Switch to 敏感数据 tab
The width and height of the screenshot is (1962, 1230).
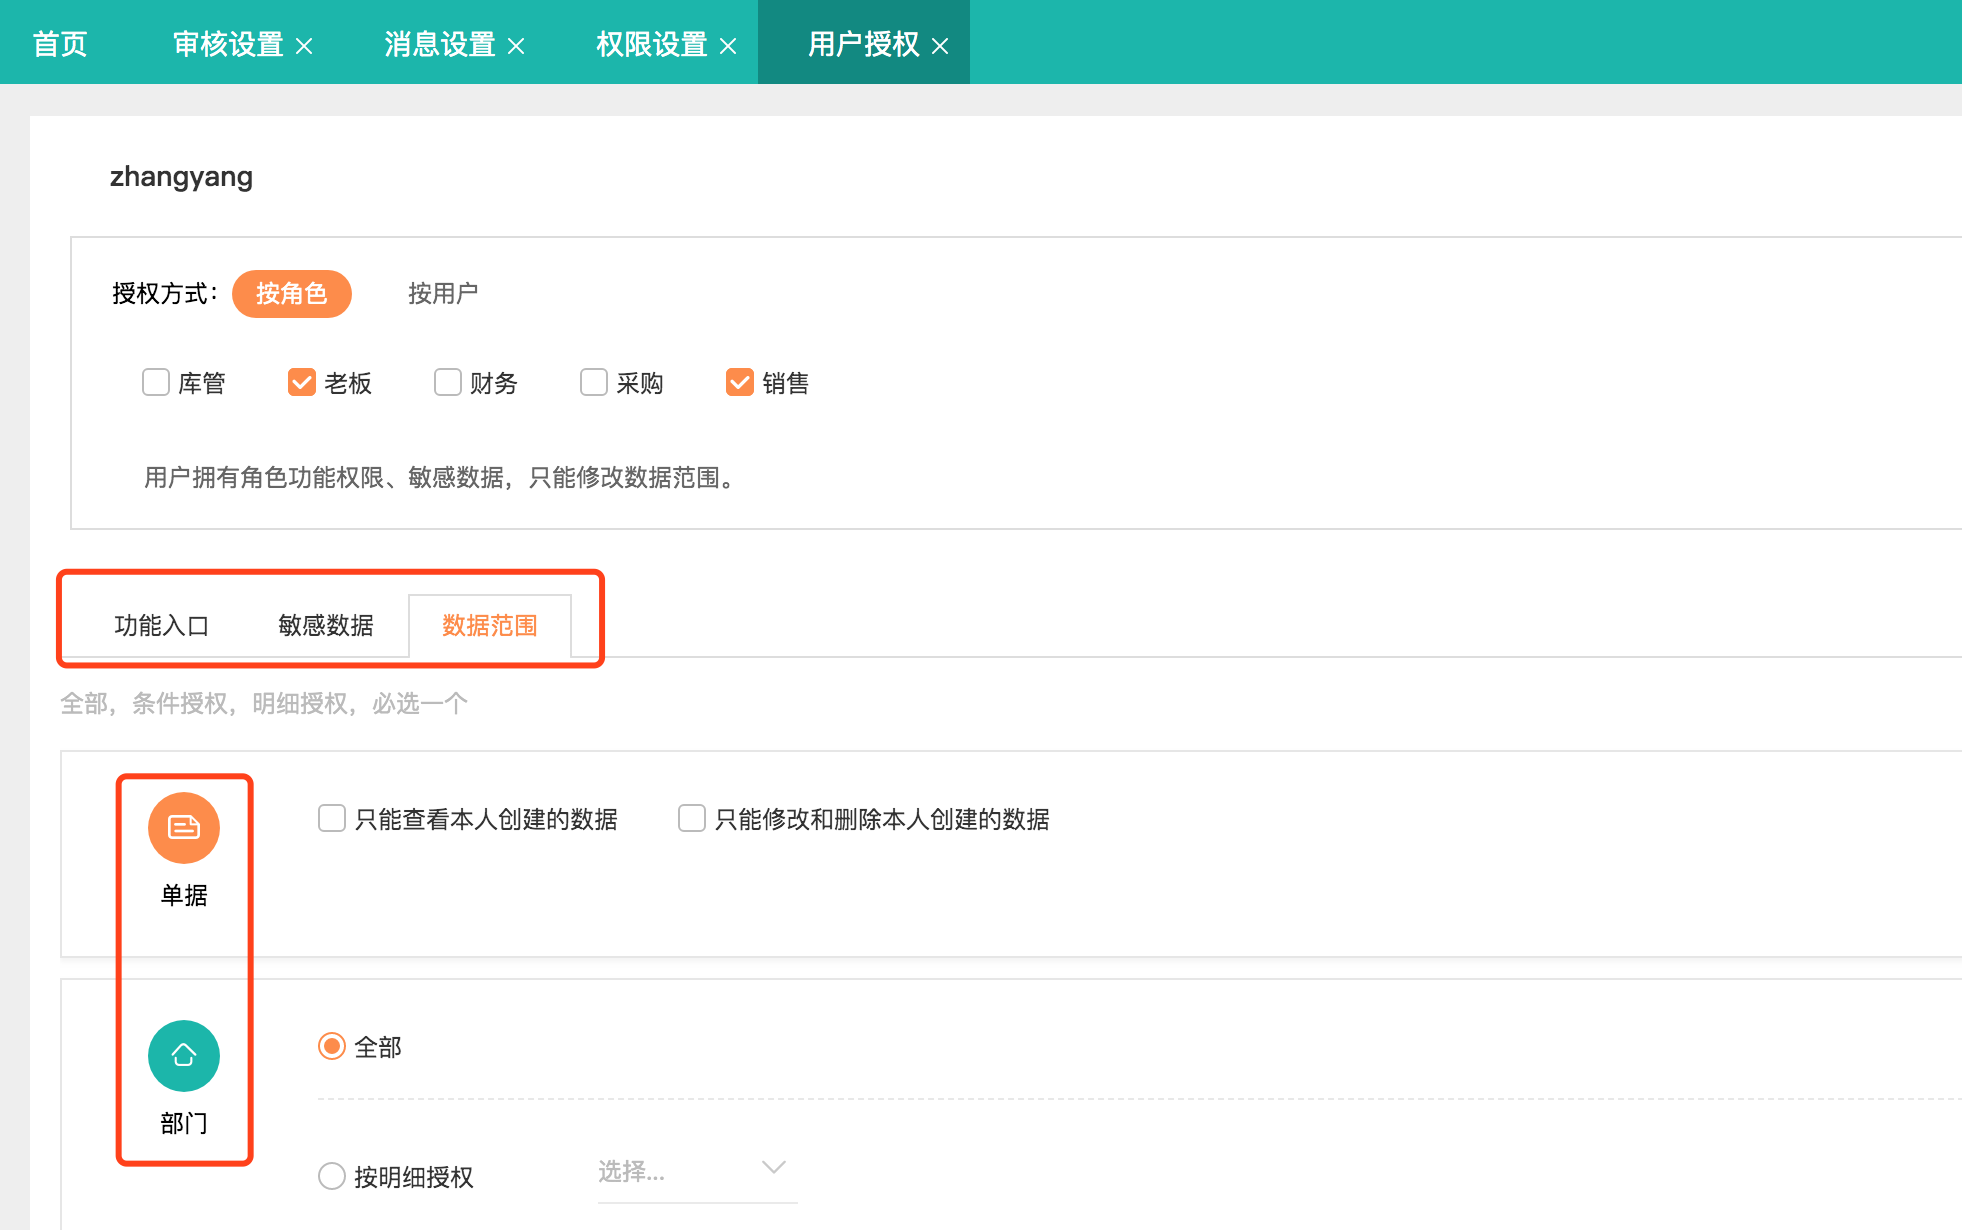[x=324, y=624]
